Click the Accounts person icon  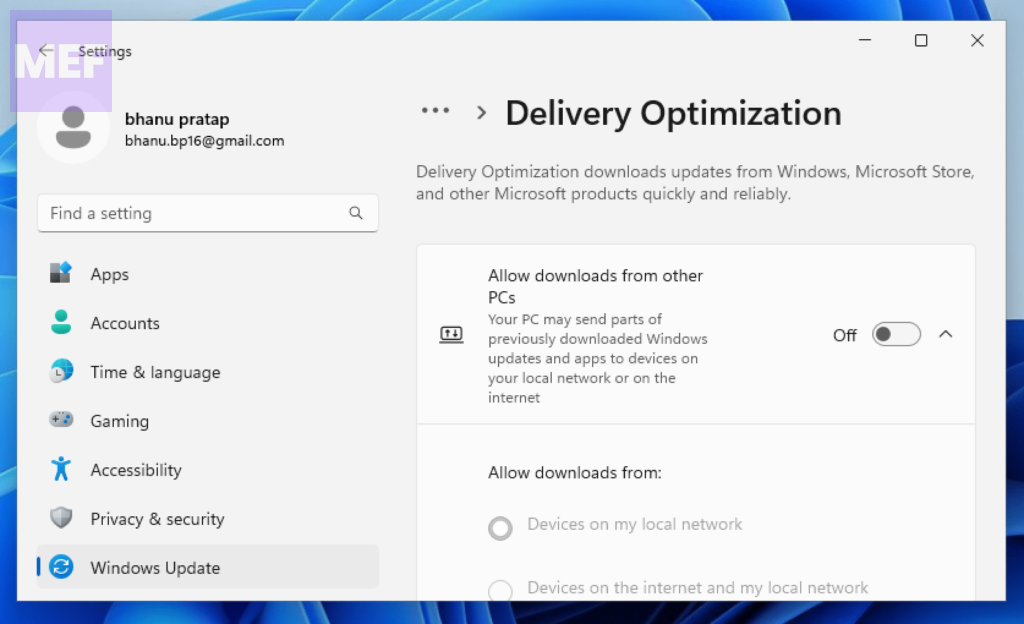click(61, 323)
